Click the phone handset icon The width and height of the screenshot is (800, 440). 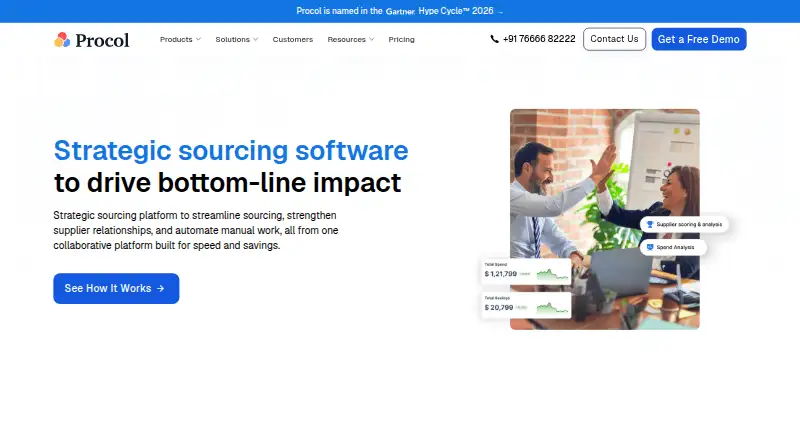click(x=494, y=39)
